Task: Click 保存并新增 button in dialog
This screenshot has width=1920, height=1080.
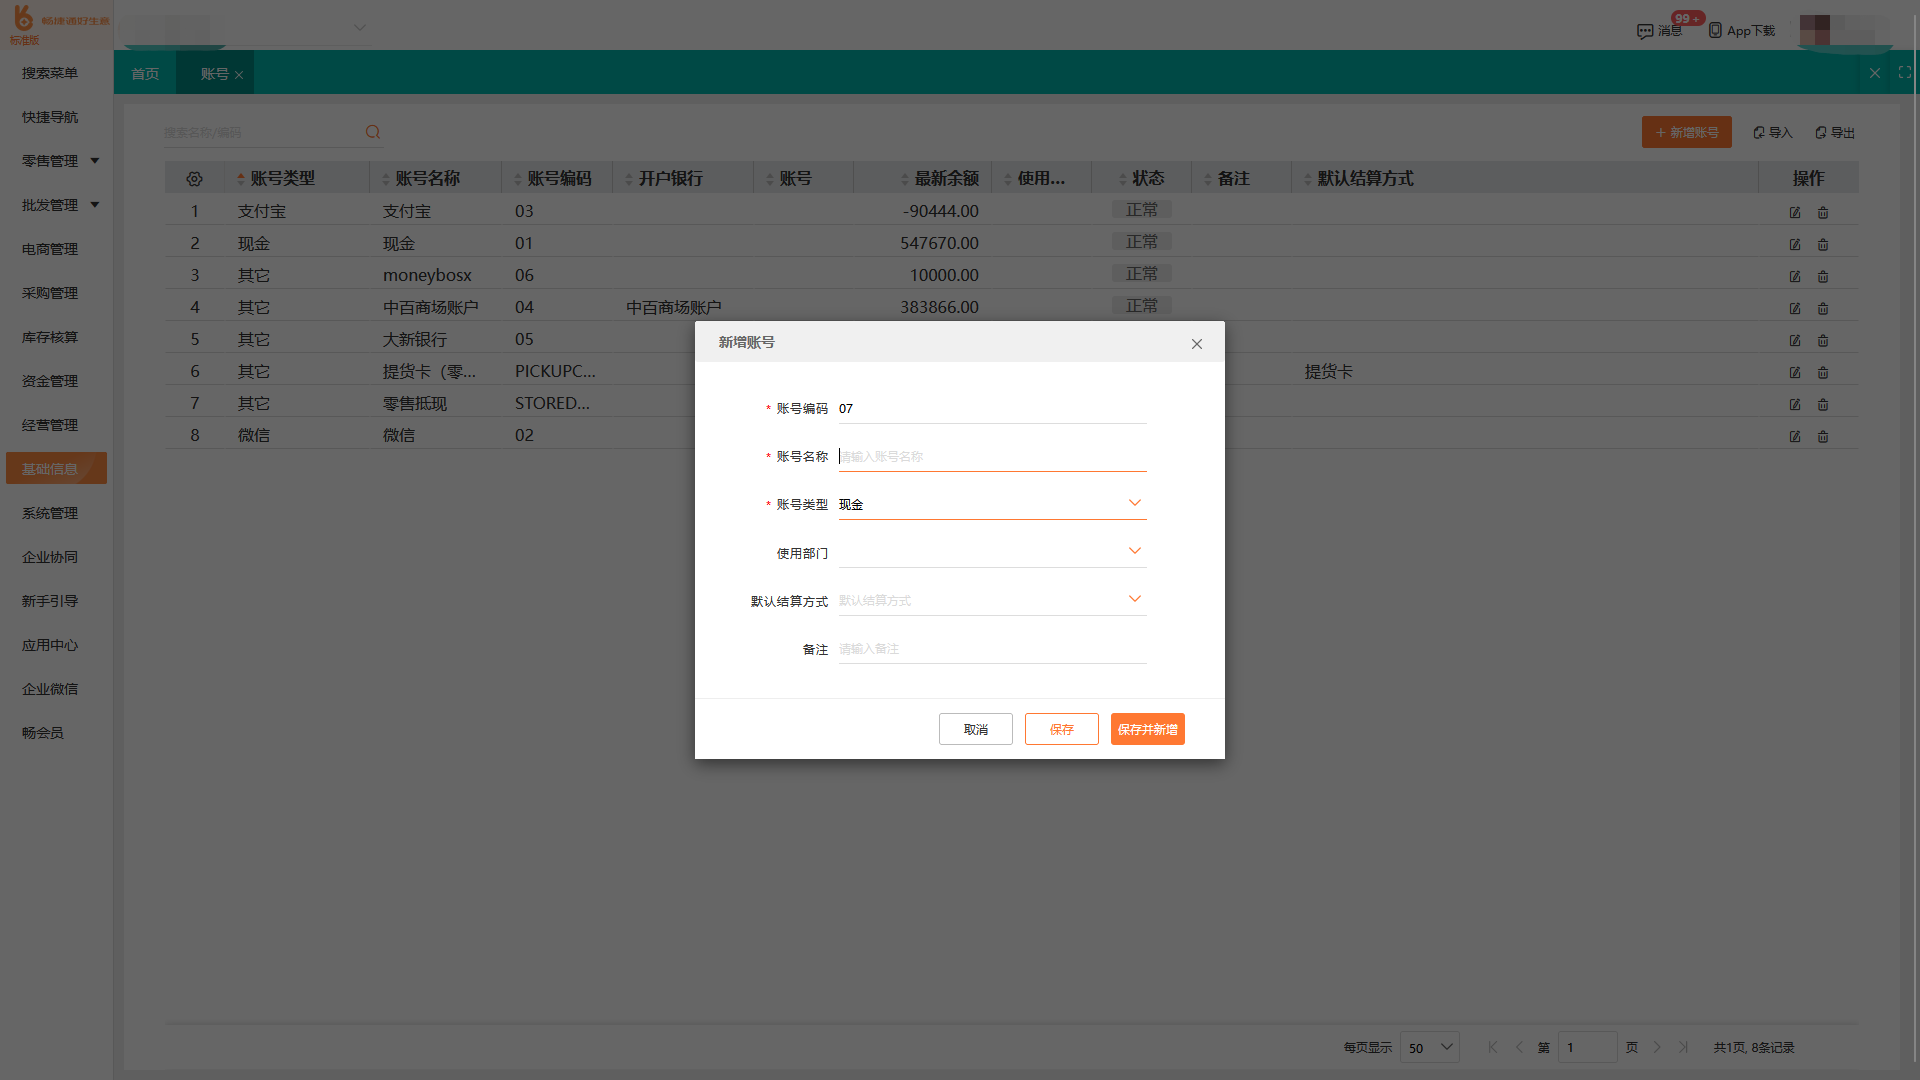Action: click(1147, 729)
